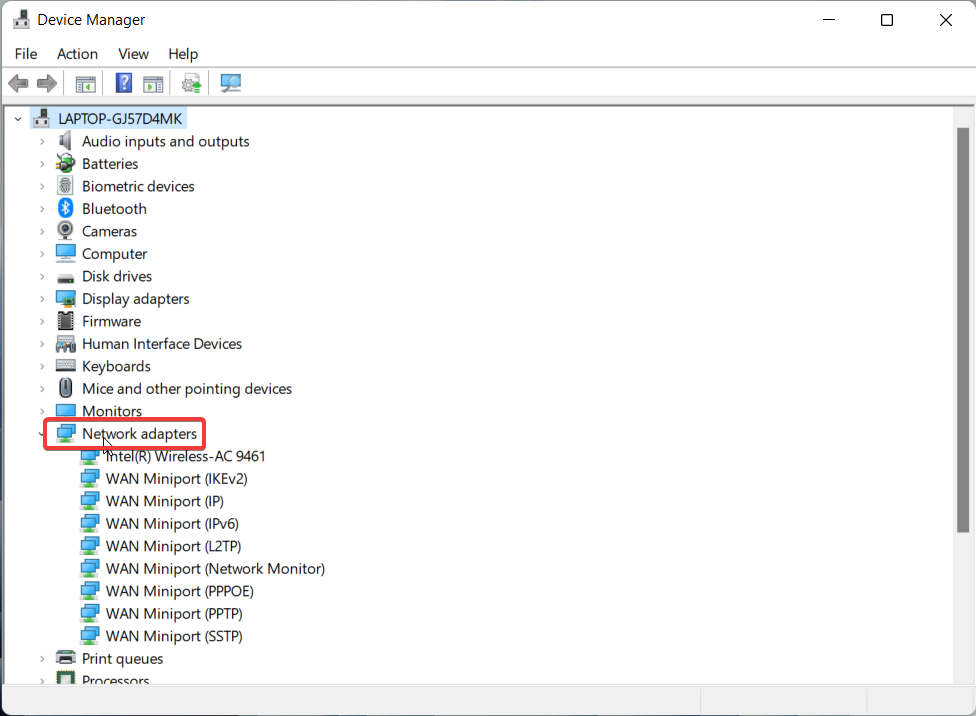
Task: Click the Batteries category icon
Action: tap(65, 163)
